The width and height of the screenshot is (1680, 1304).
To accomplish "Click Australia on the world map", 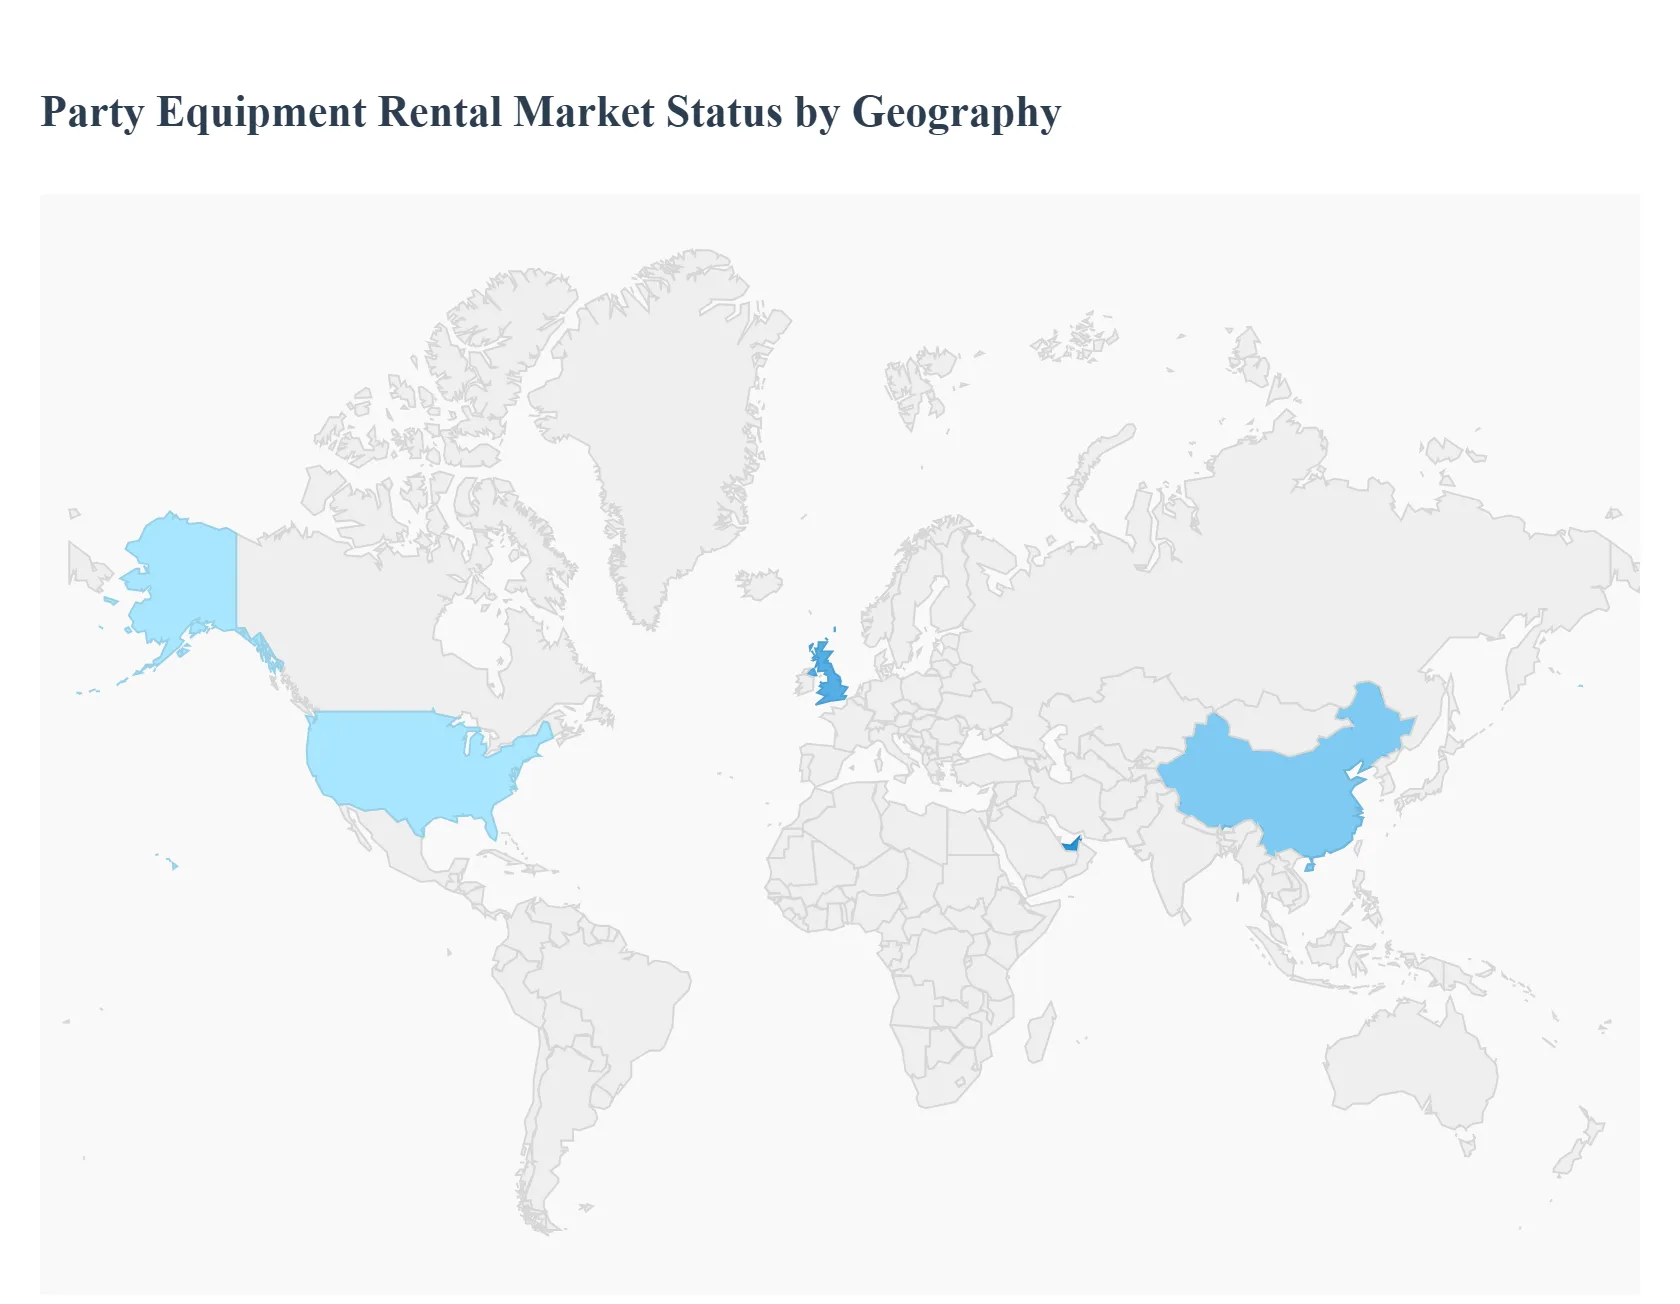I will pyautogui.click(x=1410, y=1060).
